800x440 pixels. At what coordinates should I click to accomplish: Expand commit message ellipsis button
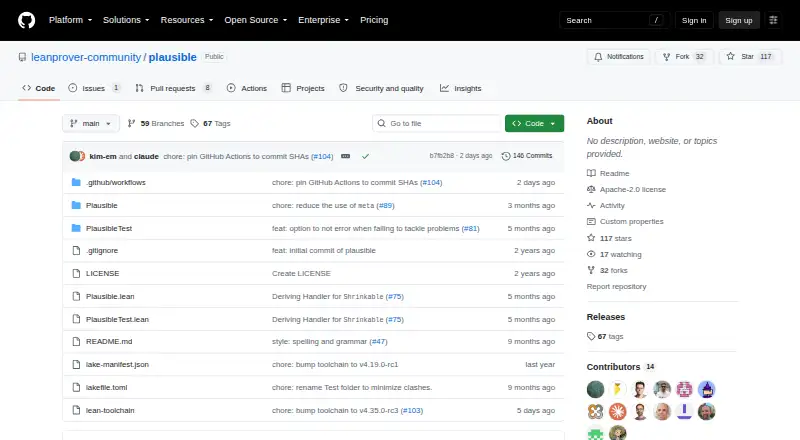click(x=345, y=156)
